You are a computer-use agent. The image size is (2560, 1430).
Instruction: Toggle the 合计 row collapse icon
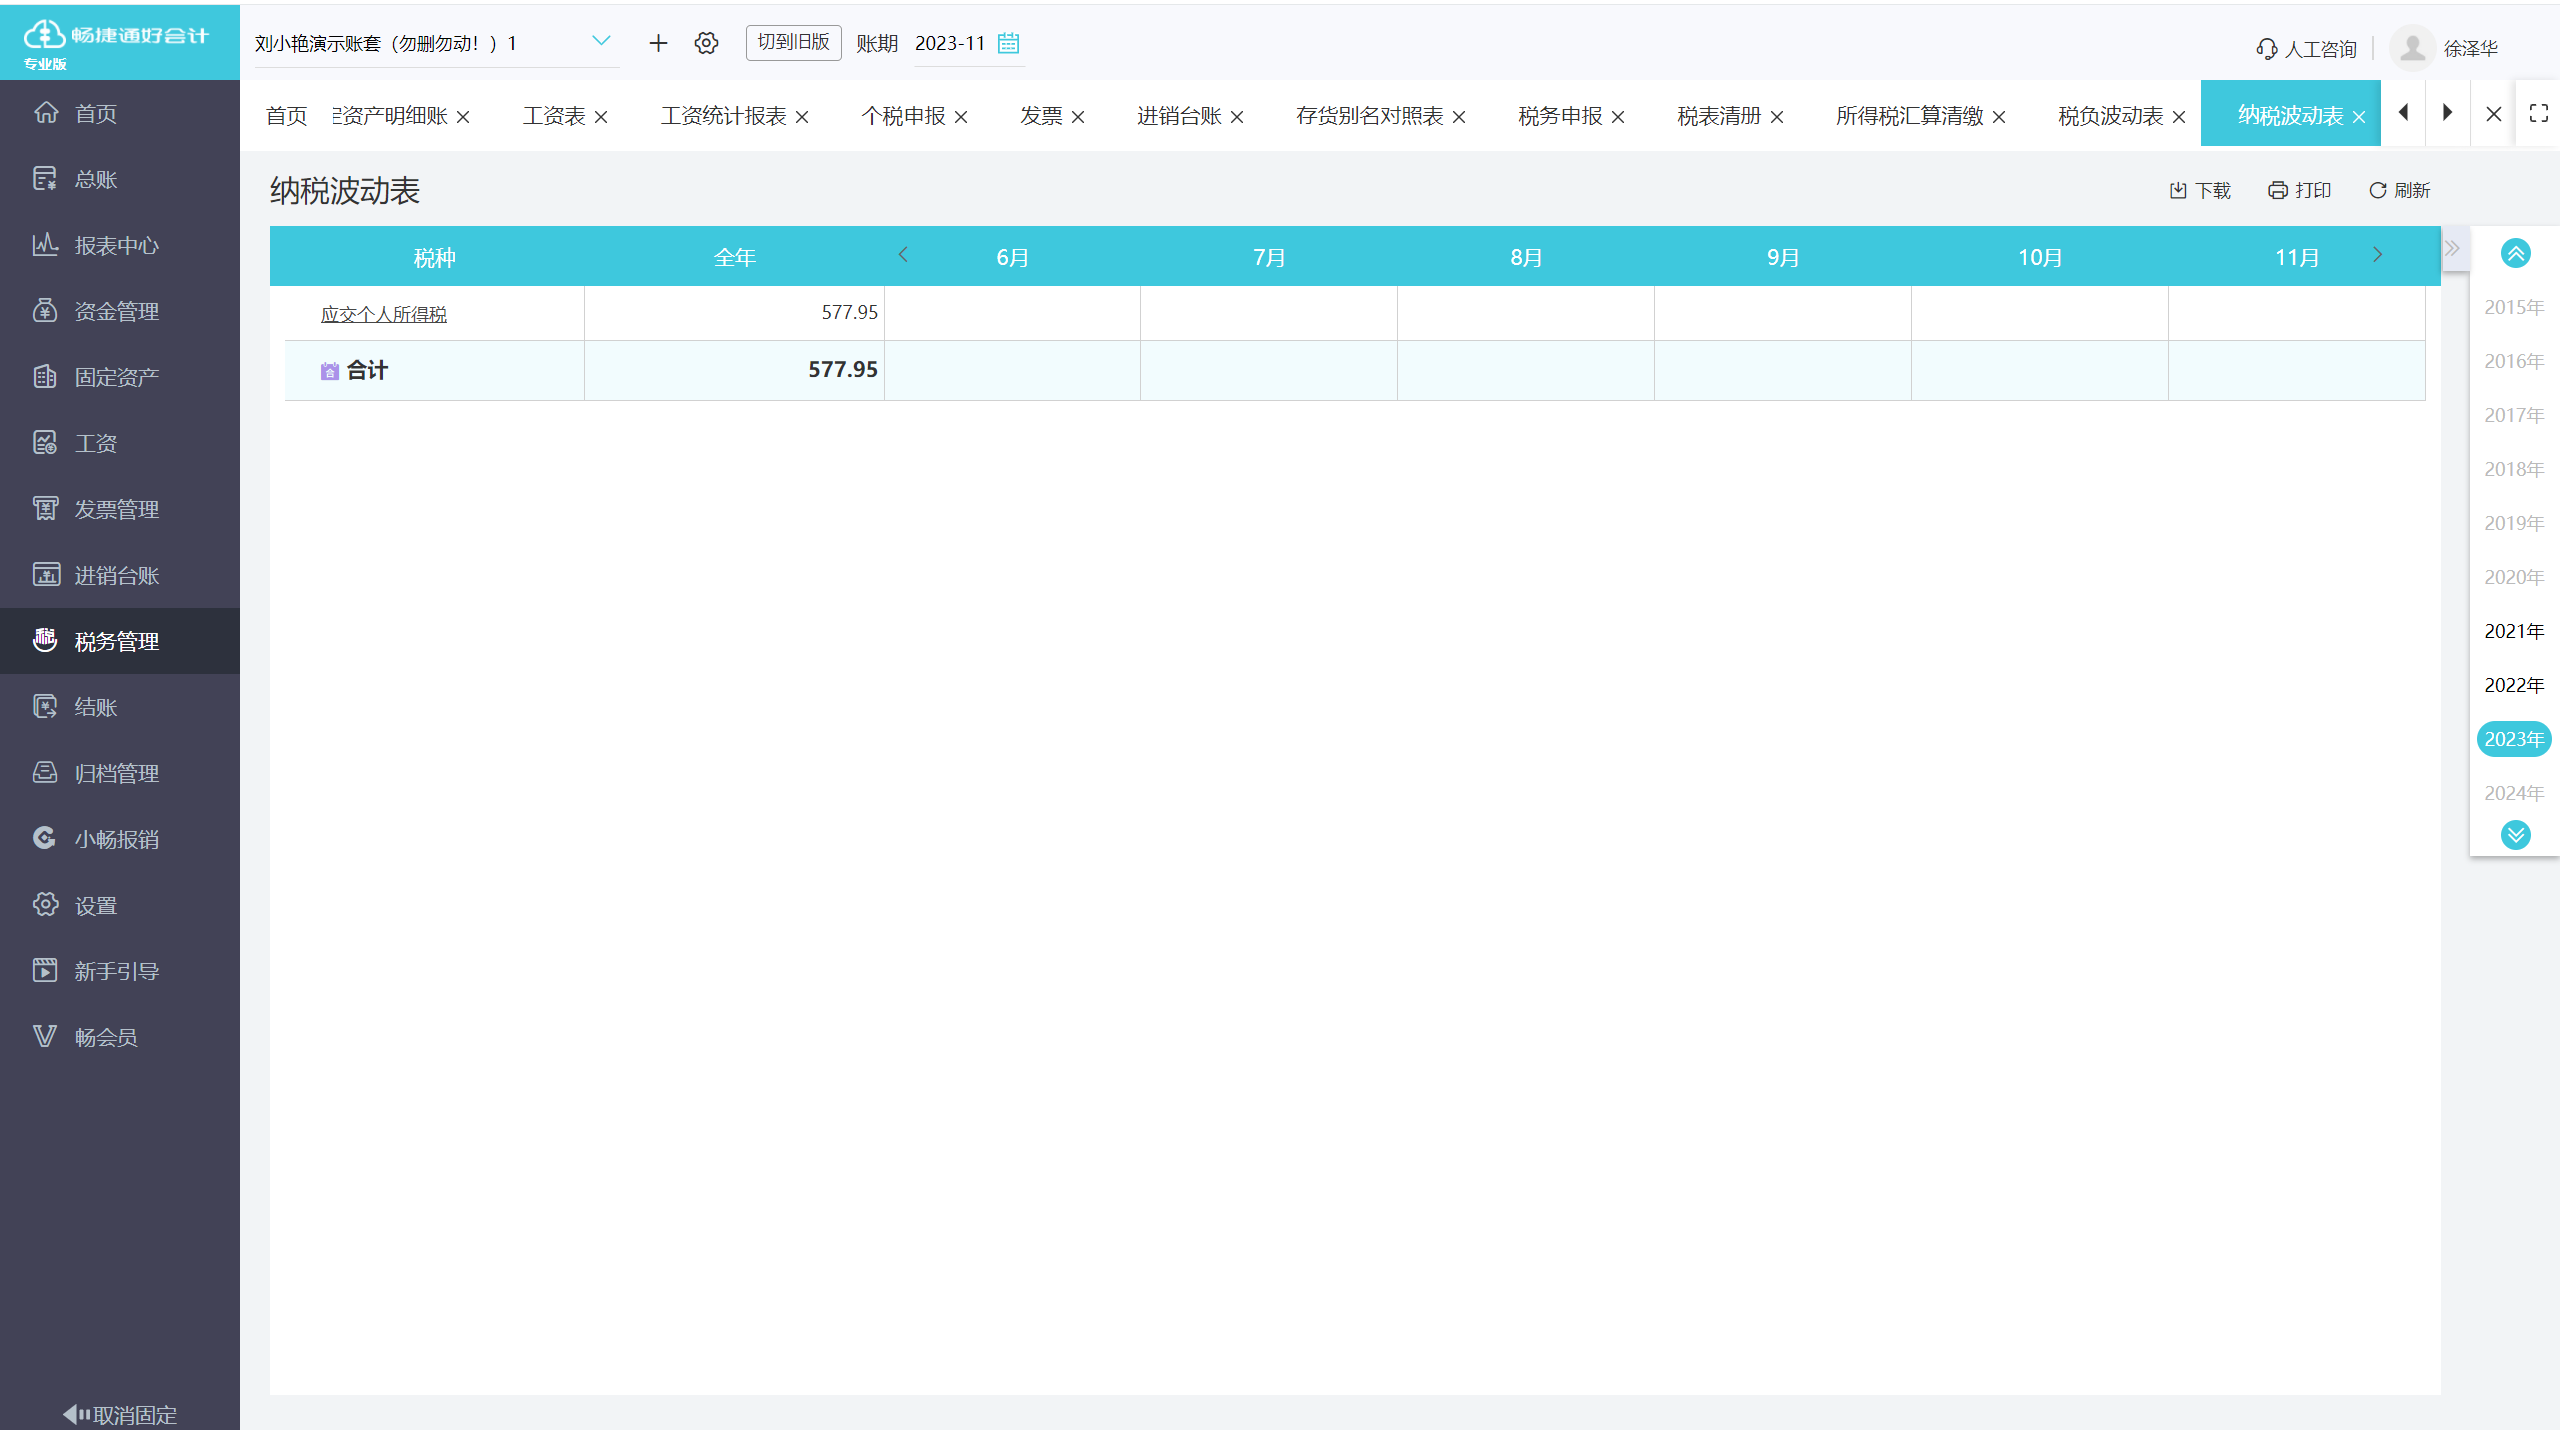pyautogui.click(x=332, y=369)
